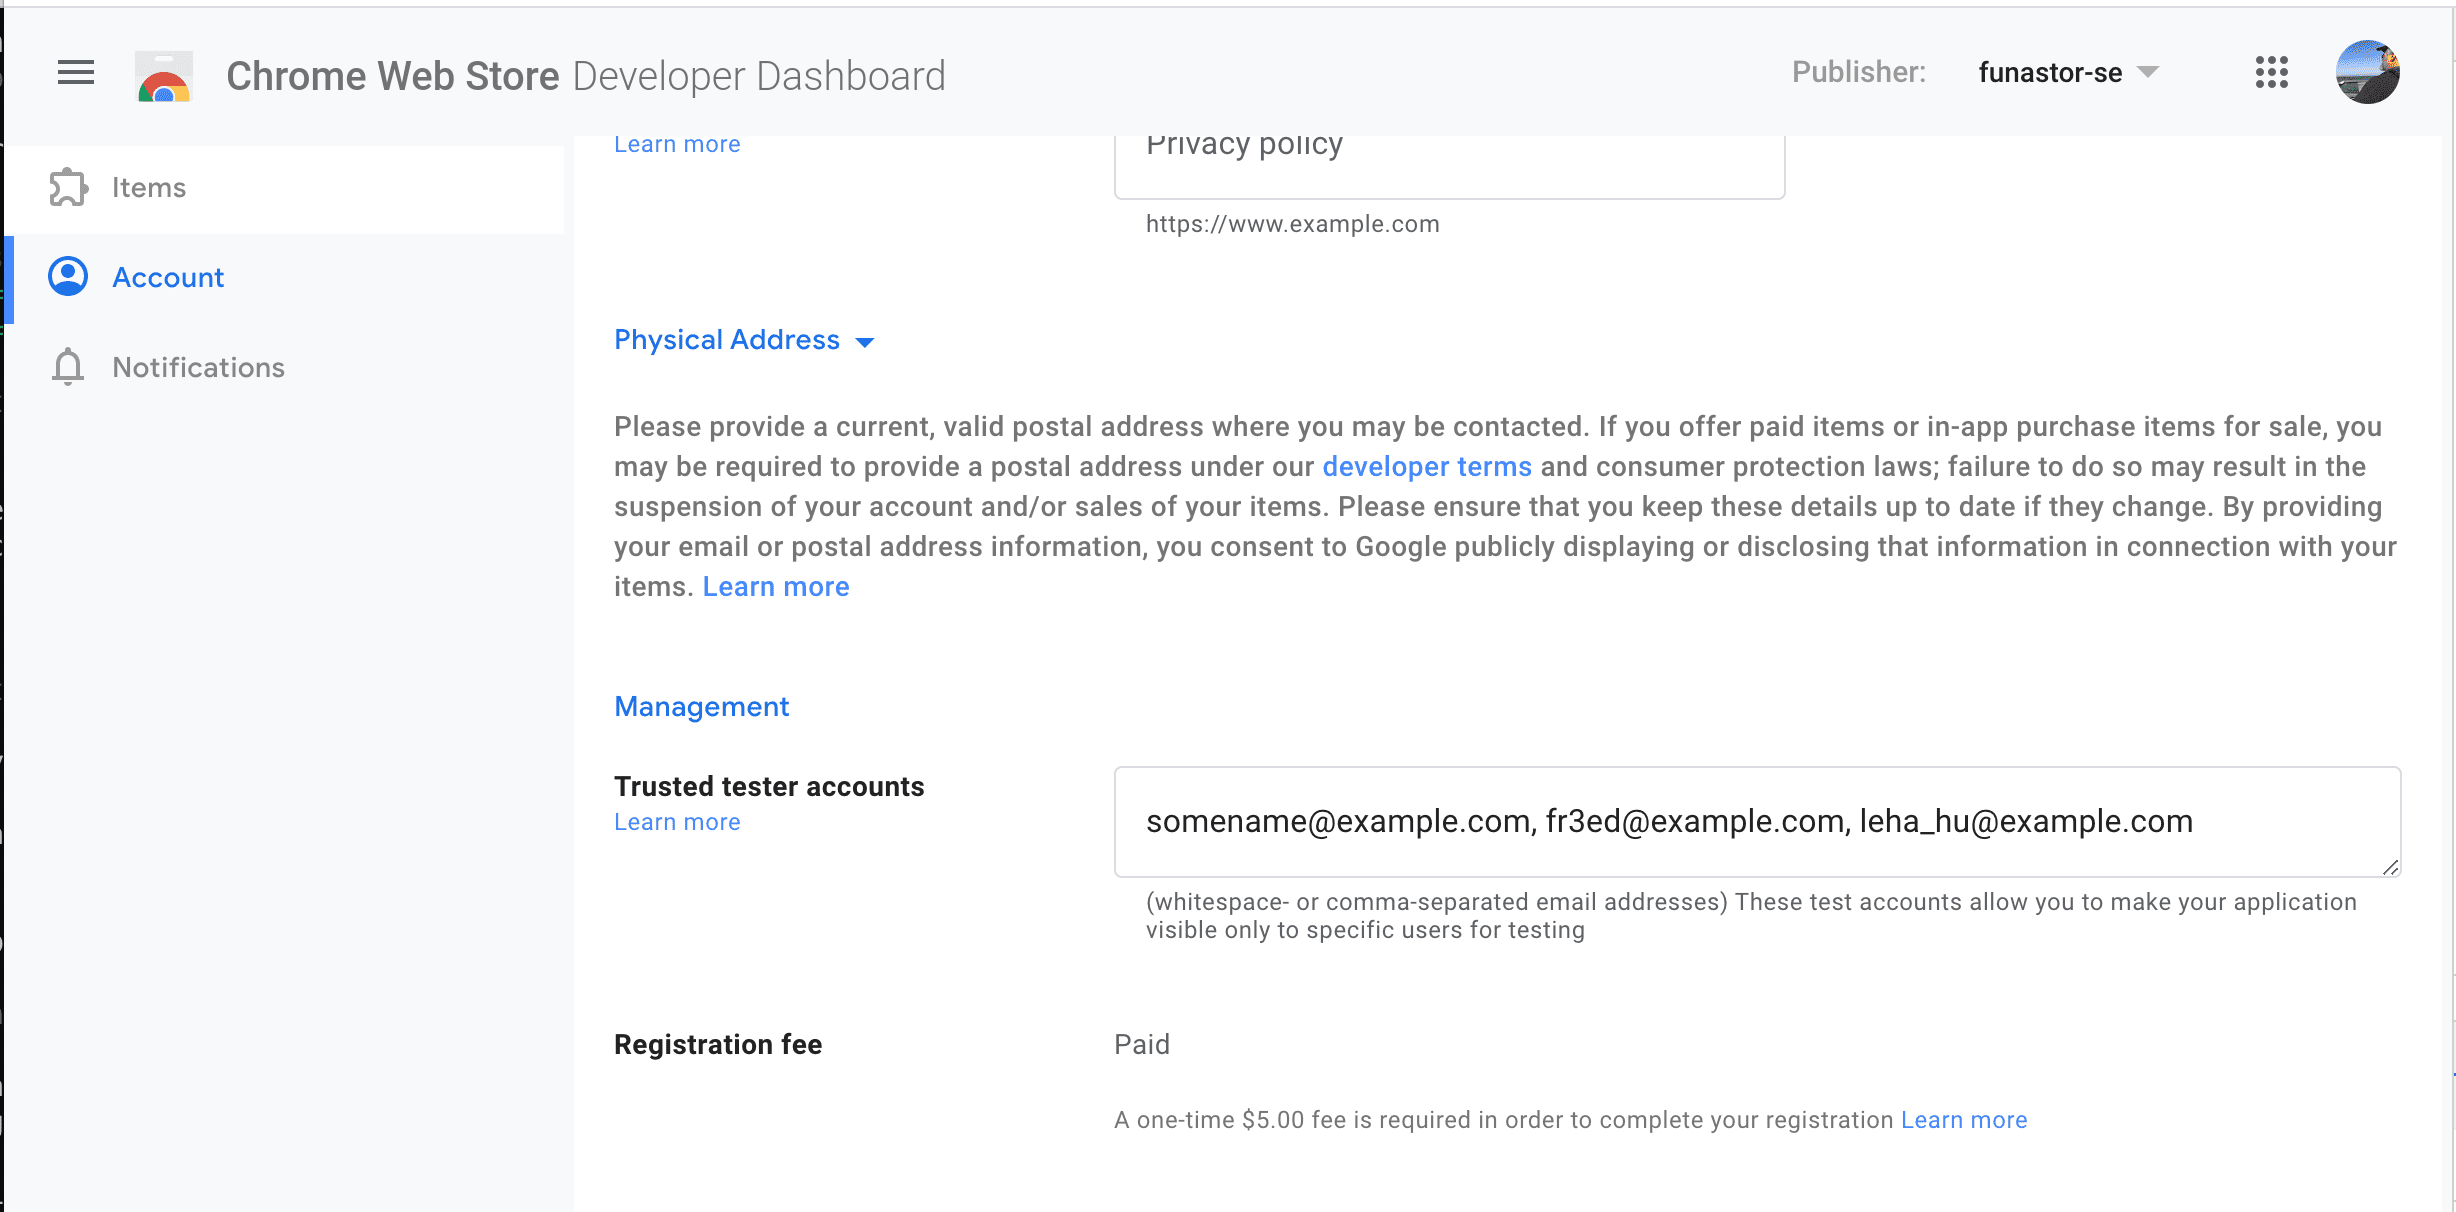Click Learn more under Trusted tester accounts
Image resolution: width=2456 pixels, height=1212 pixels.
click(x=675, y=822)
